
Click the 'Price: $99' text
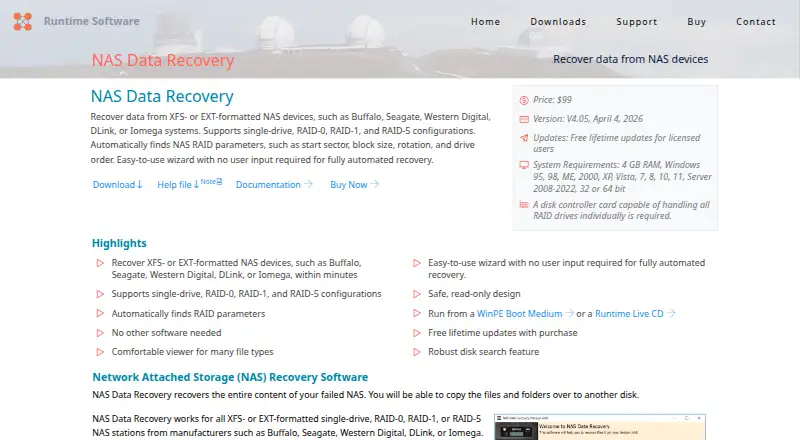point(552,100)
